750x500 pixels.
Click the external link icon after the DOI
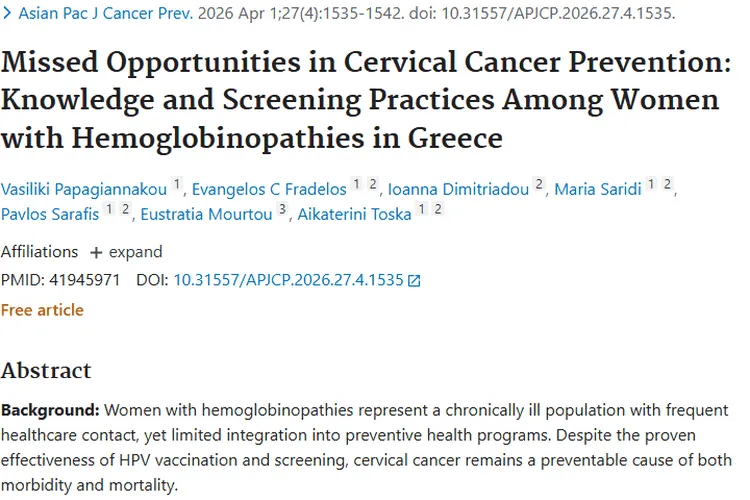pos(414,281)
